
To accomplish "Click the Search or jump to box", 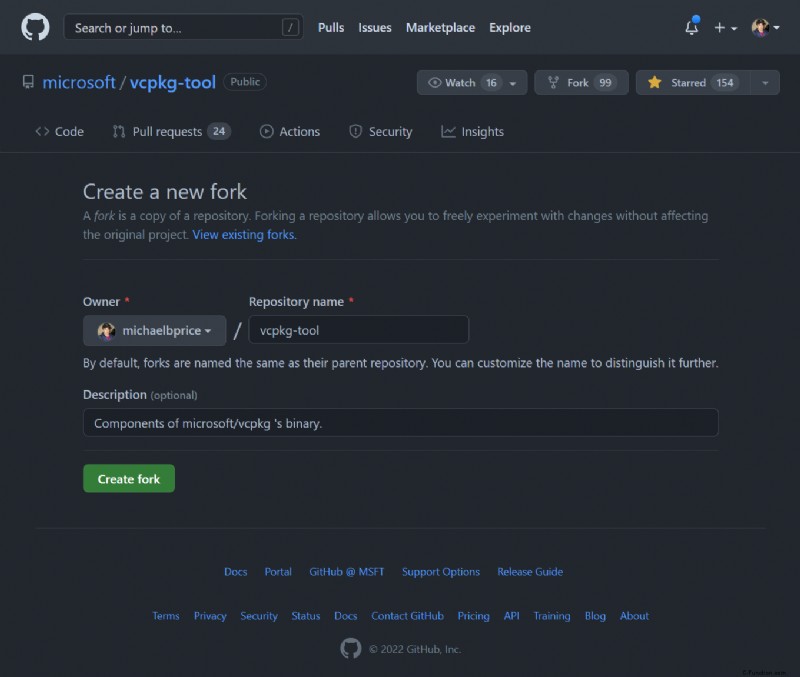I will (x=183, y=28).
